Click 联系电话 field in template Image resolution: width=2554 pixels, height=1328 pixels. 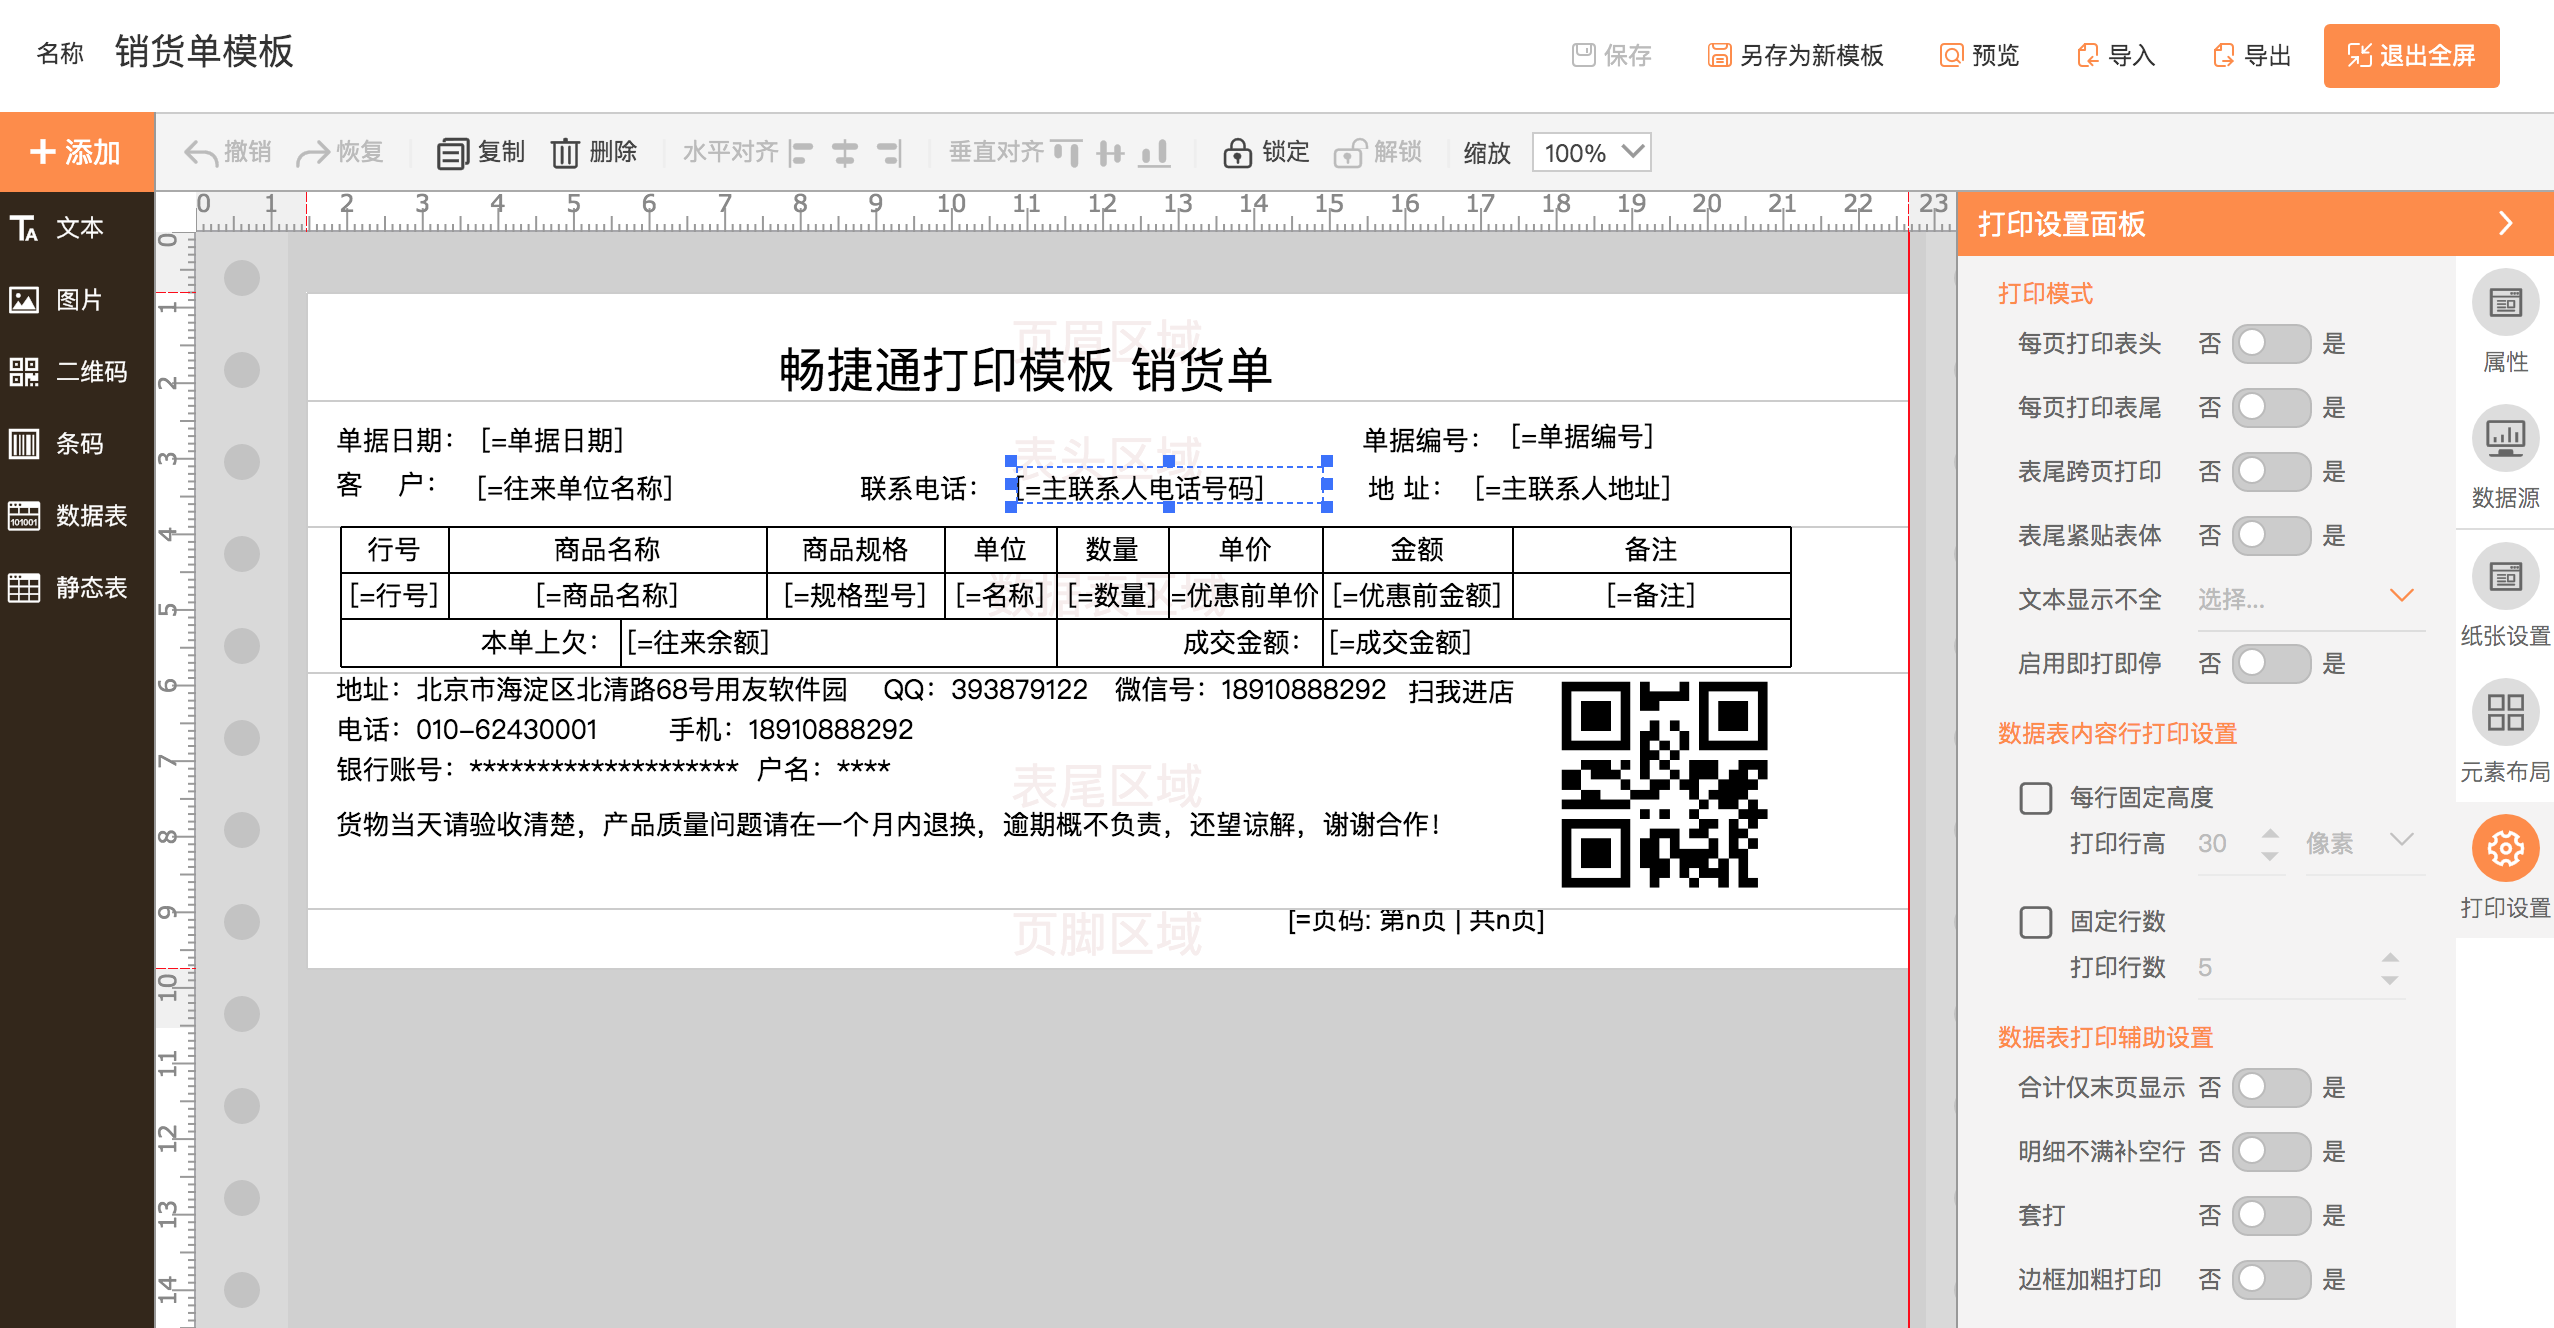tap(1167, 488)
